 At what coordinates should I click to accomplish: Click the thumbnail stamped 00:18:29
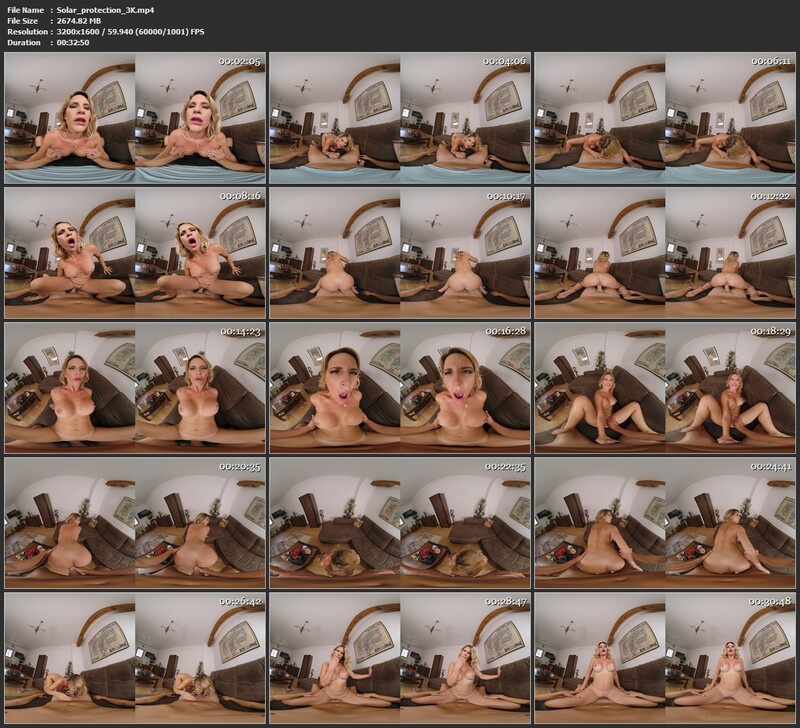(x=664, y=387)
